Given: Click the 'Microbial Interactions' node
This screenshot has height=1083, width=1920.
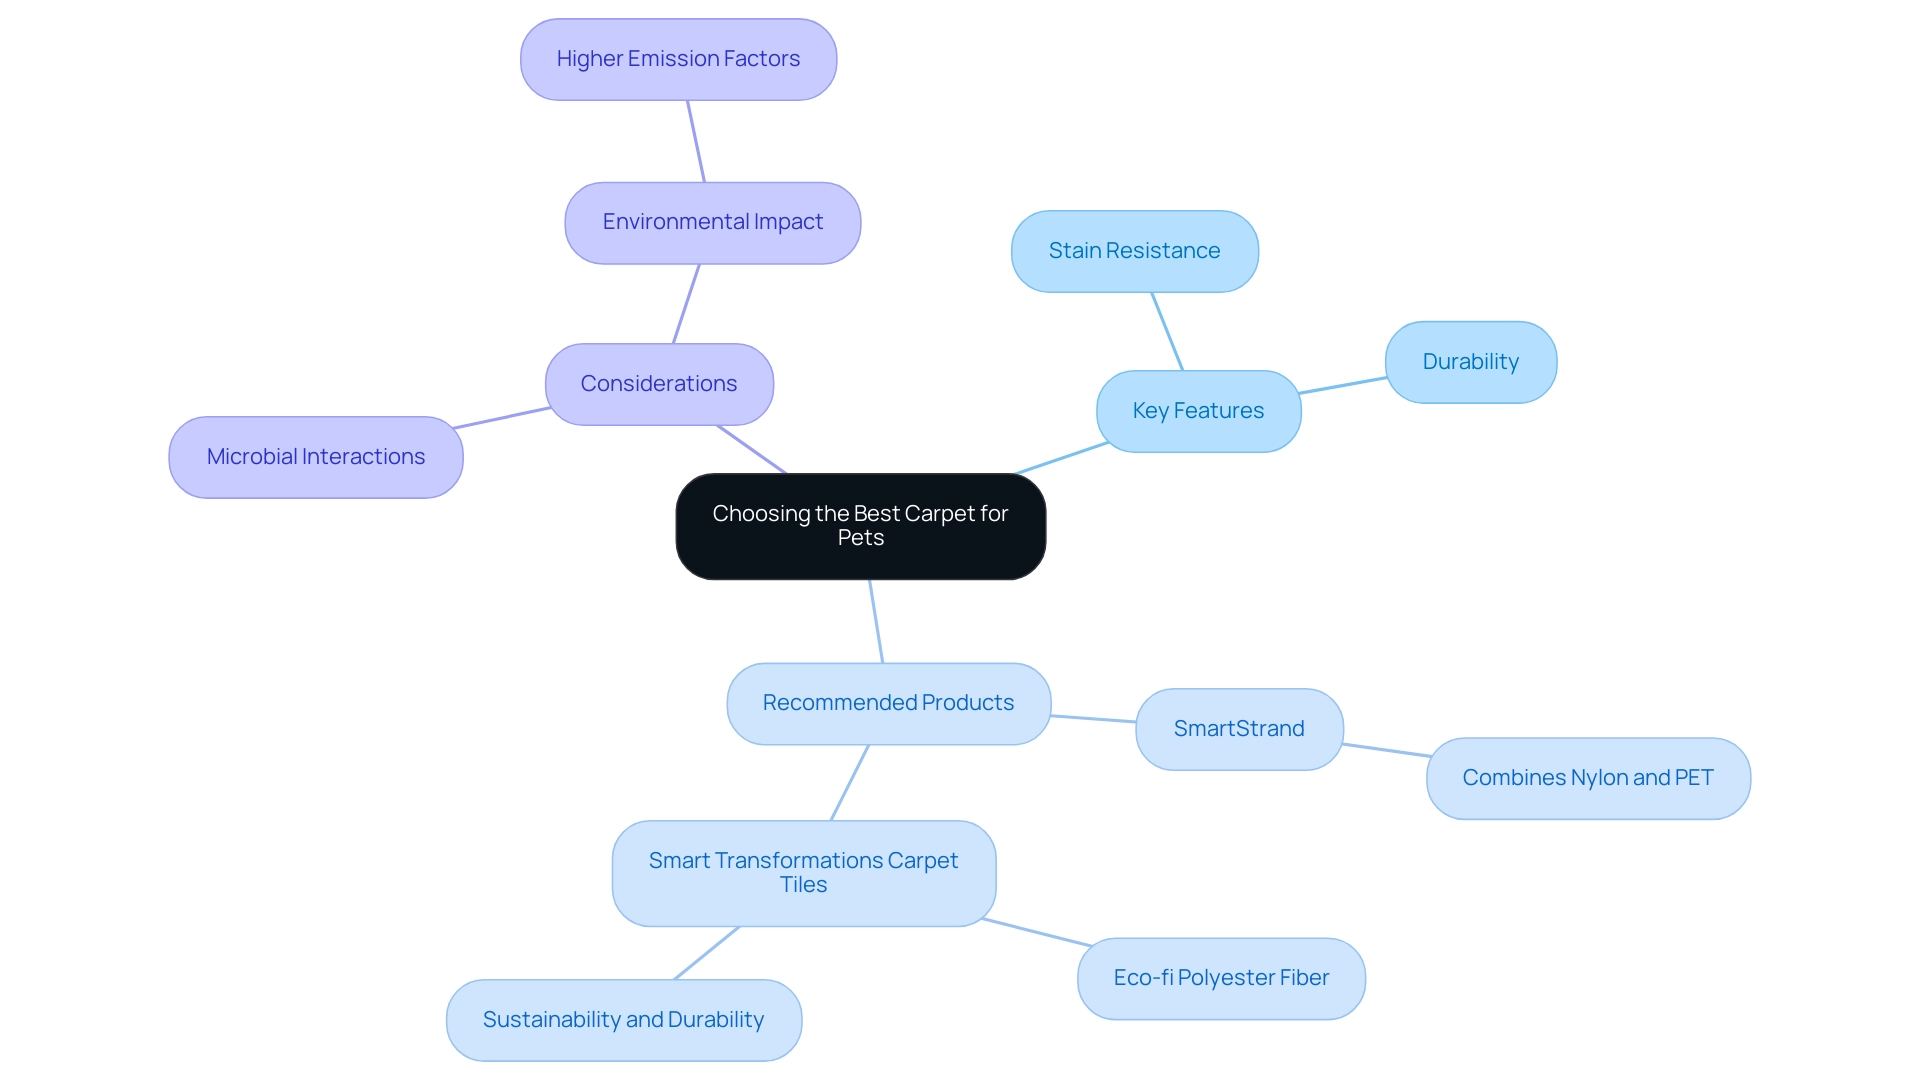Looking at the screenshot, I should tap(315, 456).
